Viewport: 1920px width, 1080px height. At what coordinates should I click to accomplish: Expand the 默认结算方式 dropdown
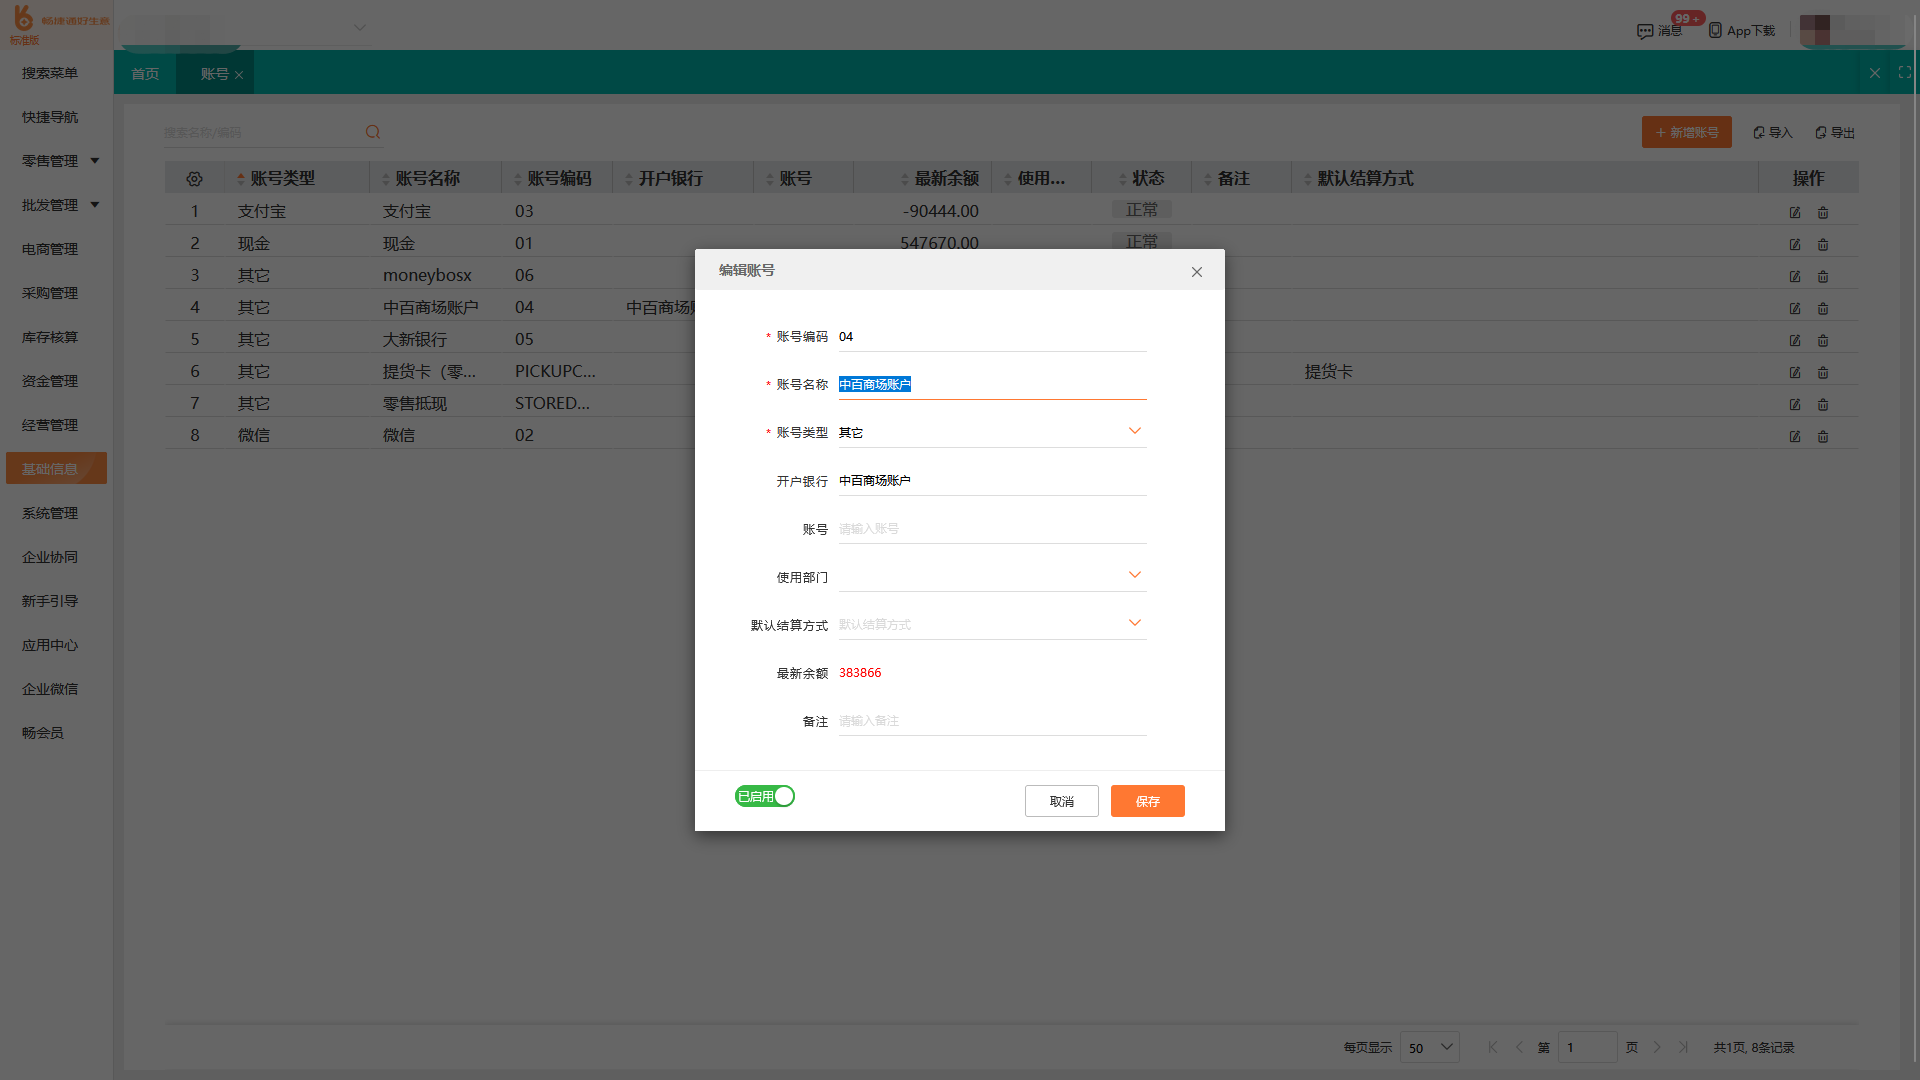[x=1134, y=624]
